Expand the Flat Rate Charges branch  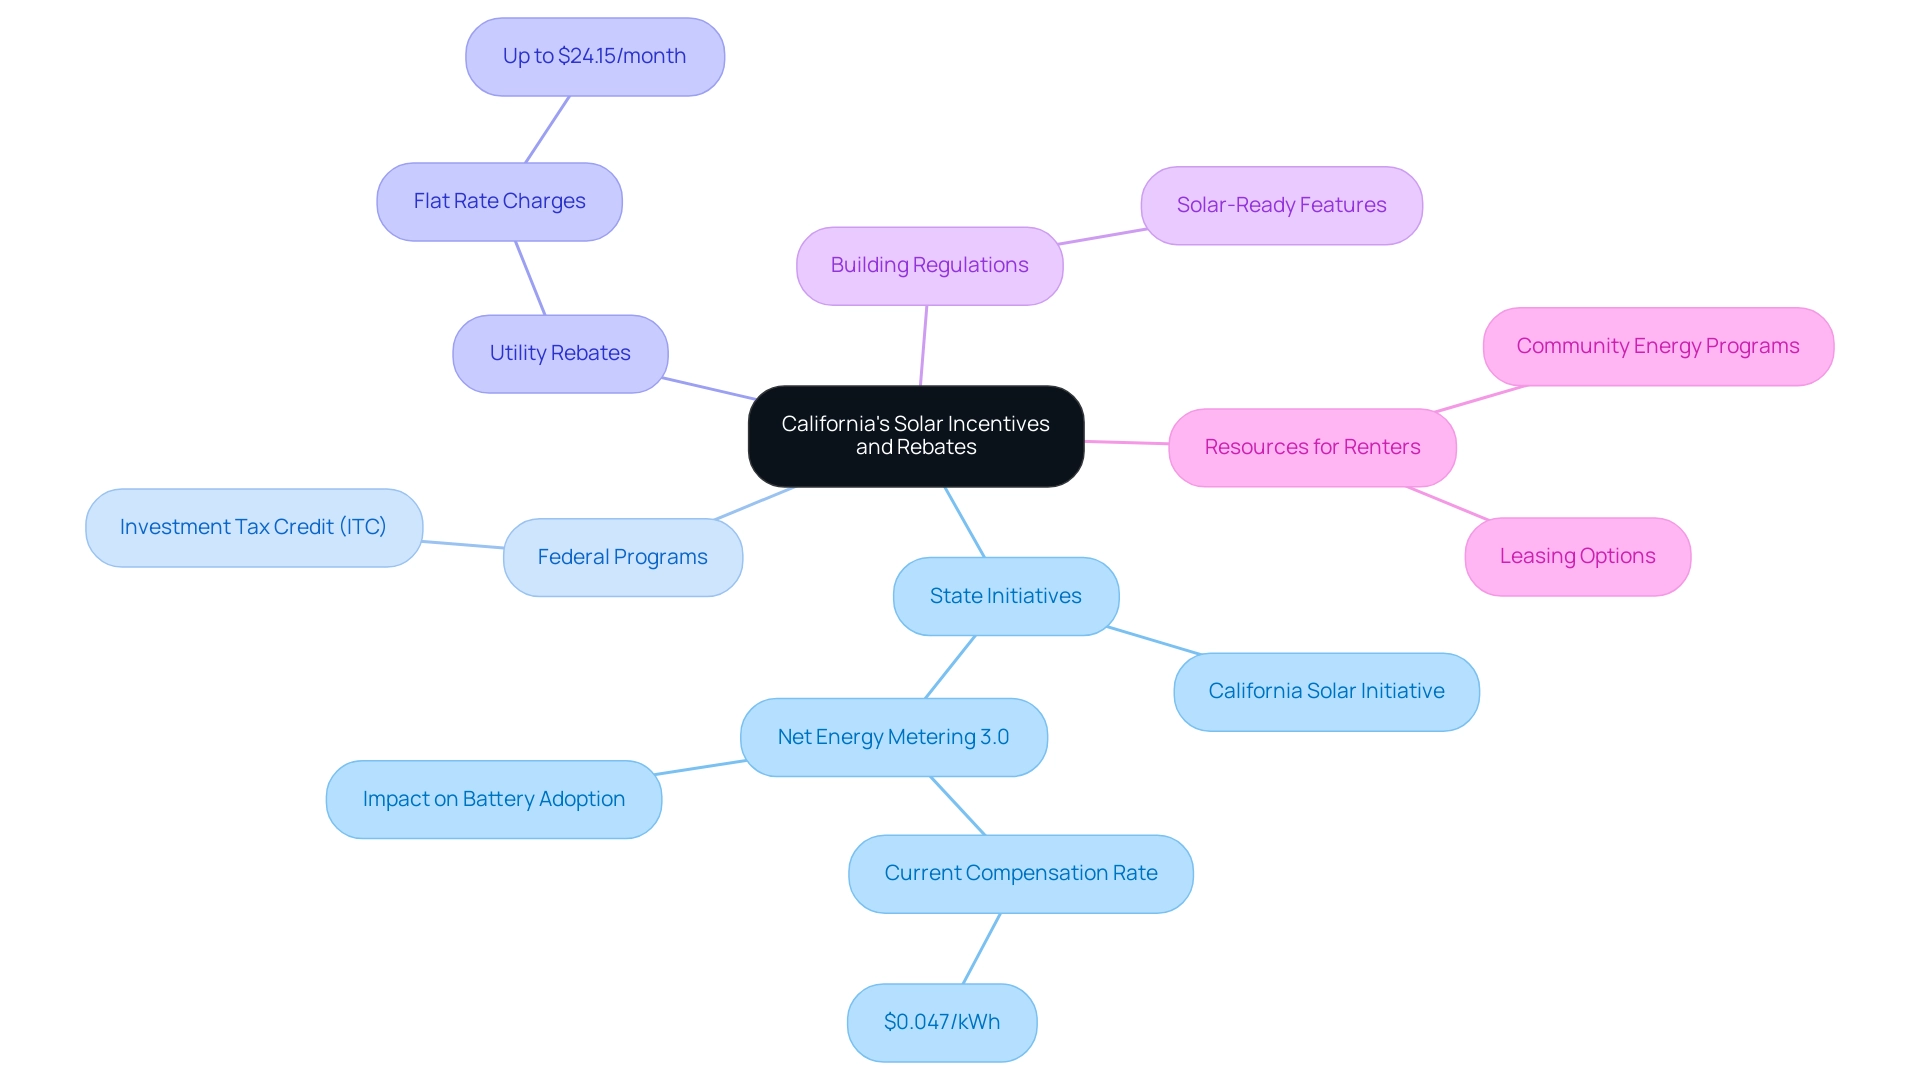coord(493,201)
